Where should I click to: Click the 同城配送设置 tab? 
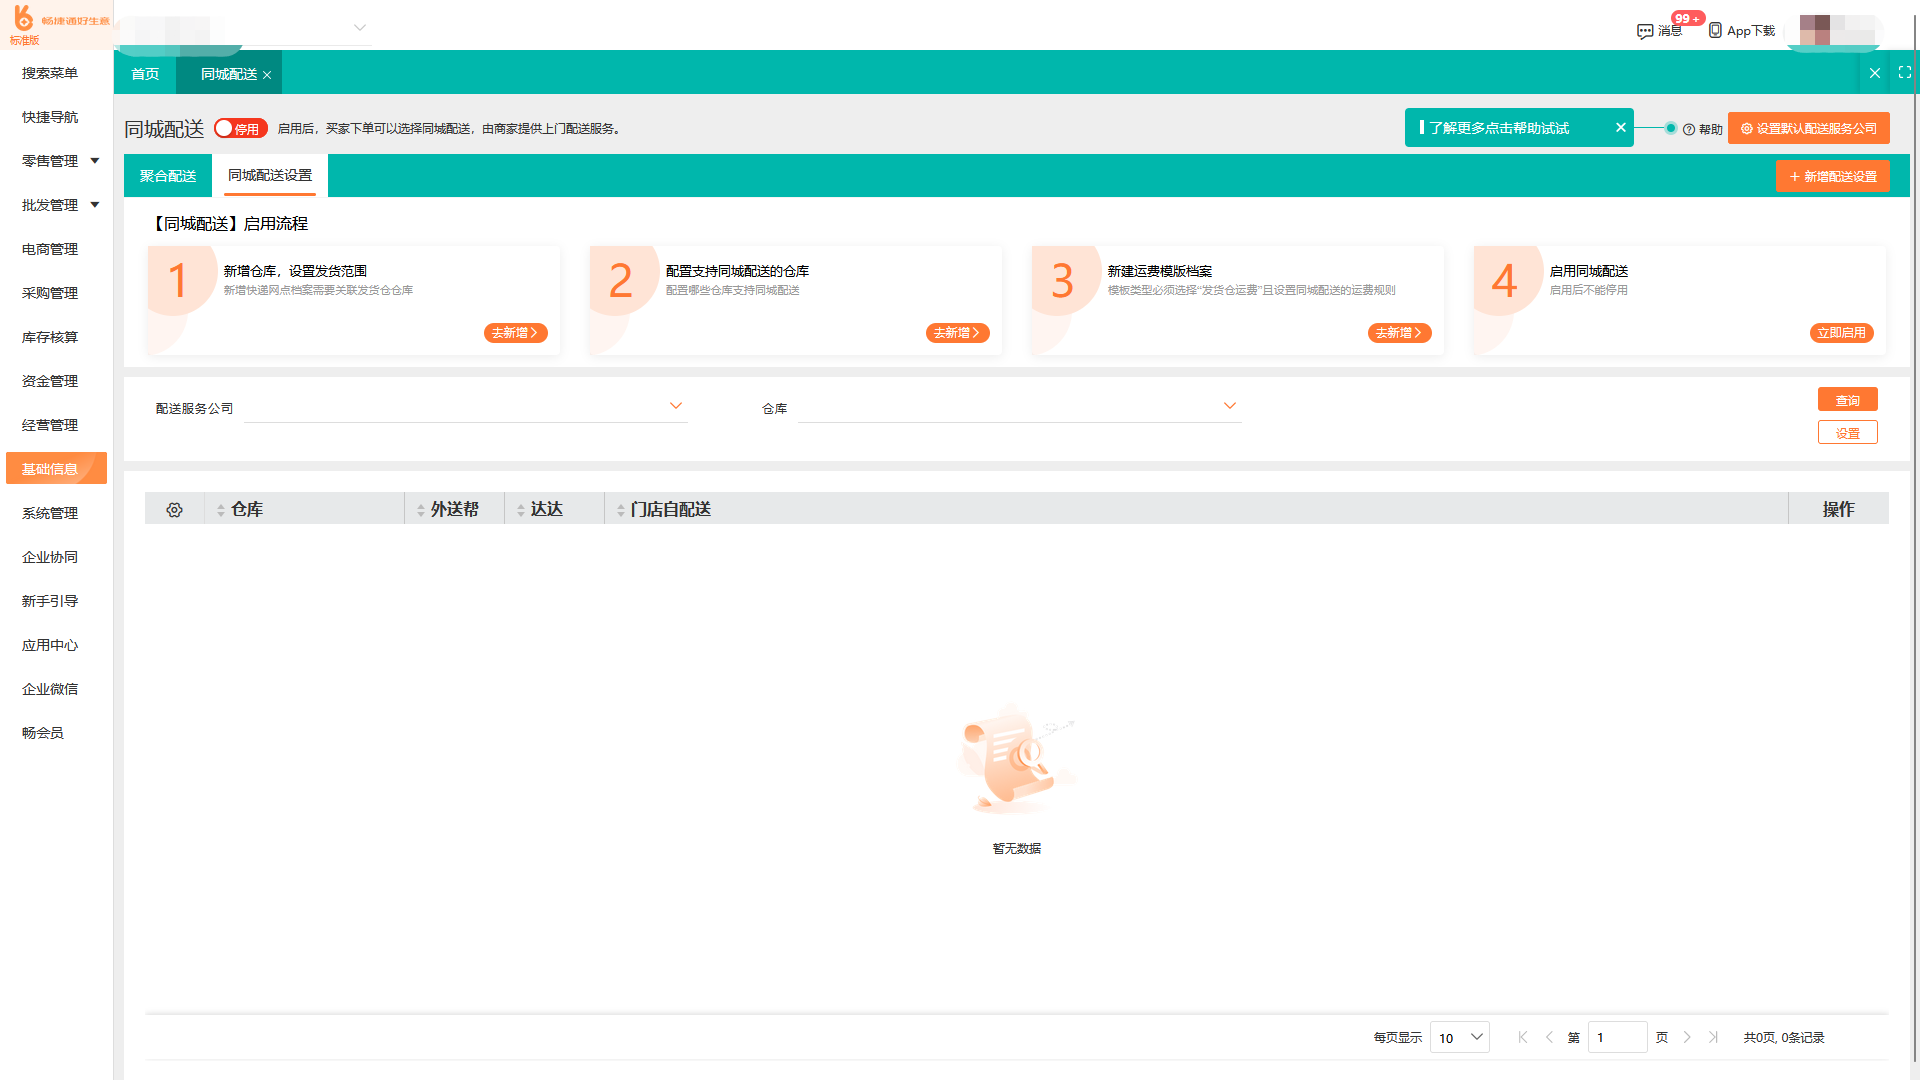pos(269,174)
